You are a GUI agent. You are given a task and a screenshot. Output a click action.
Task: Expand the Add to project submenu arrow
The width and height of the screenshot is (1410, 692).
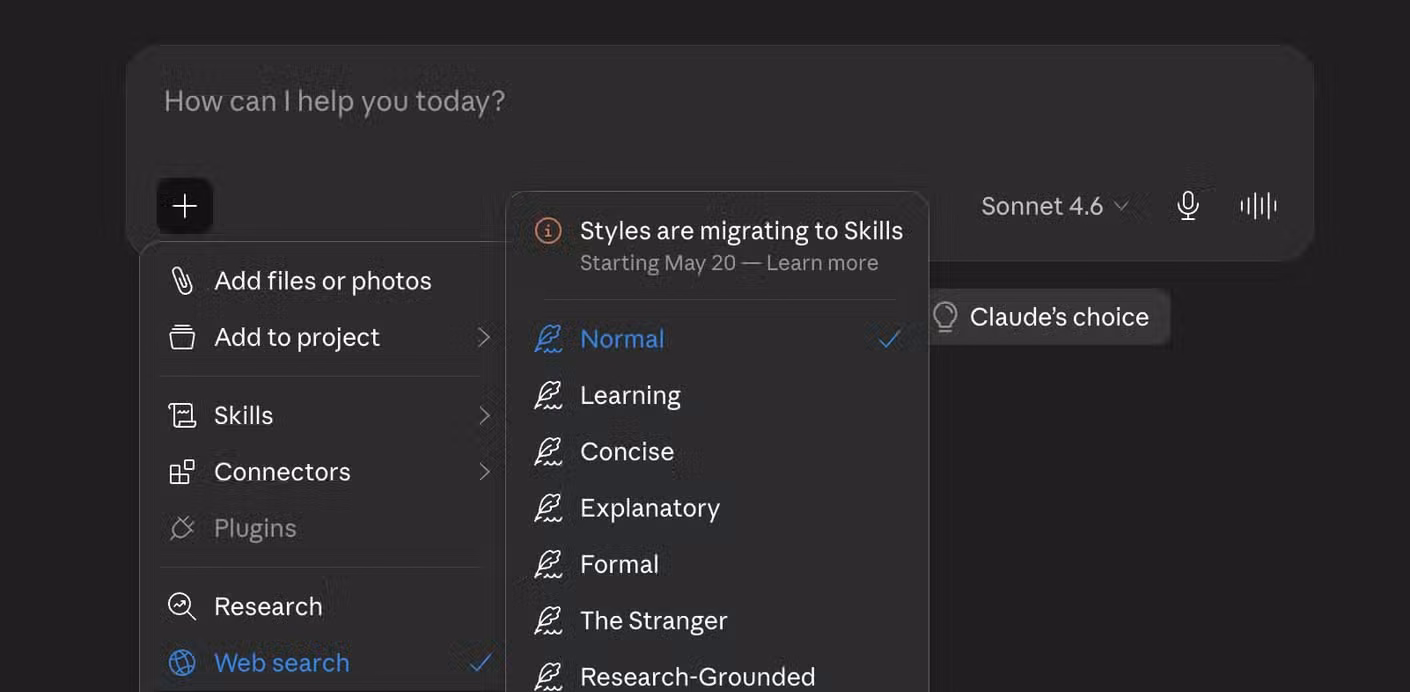[x=484, y=337]
